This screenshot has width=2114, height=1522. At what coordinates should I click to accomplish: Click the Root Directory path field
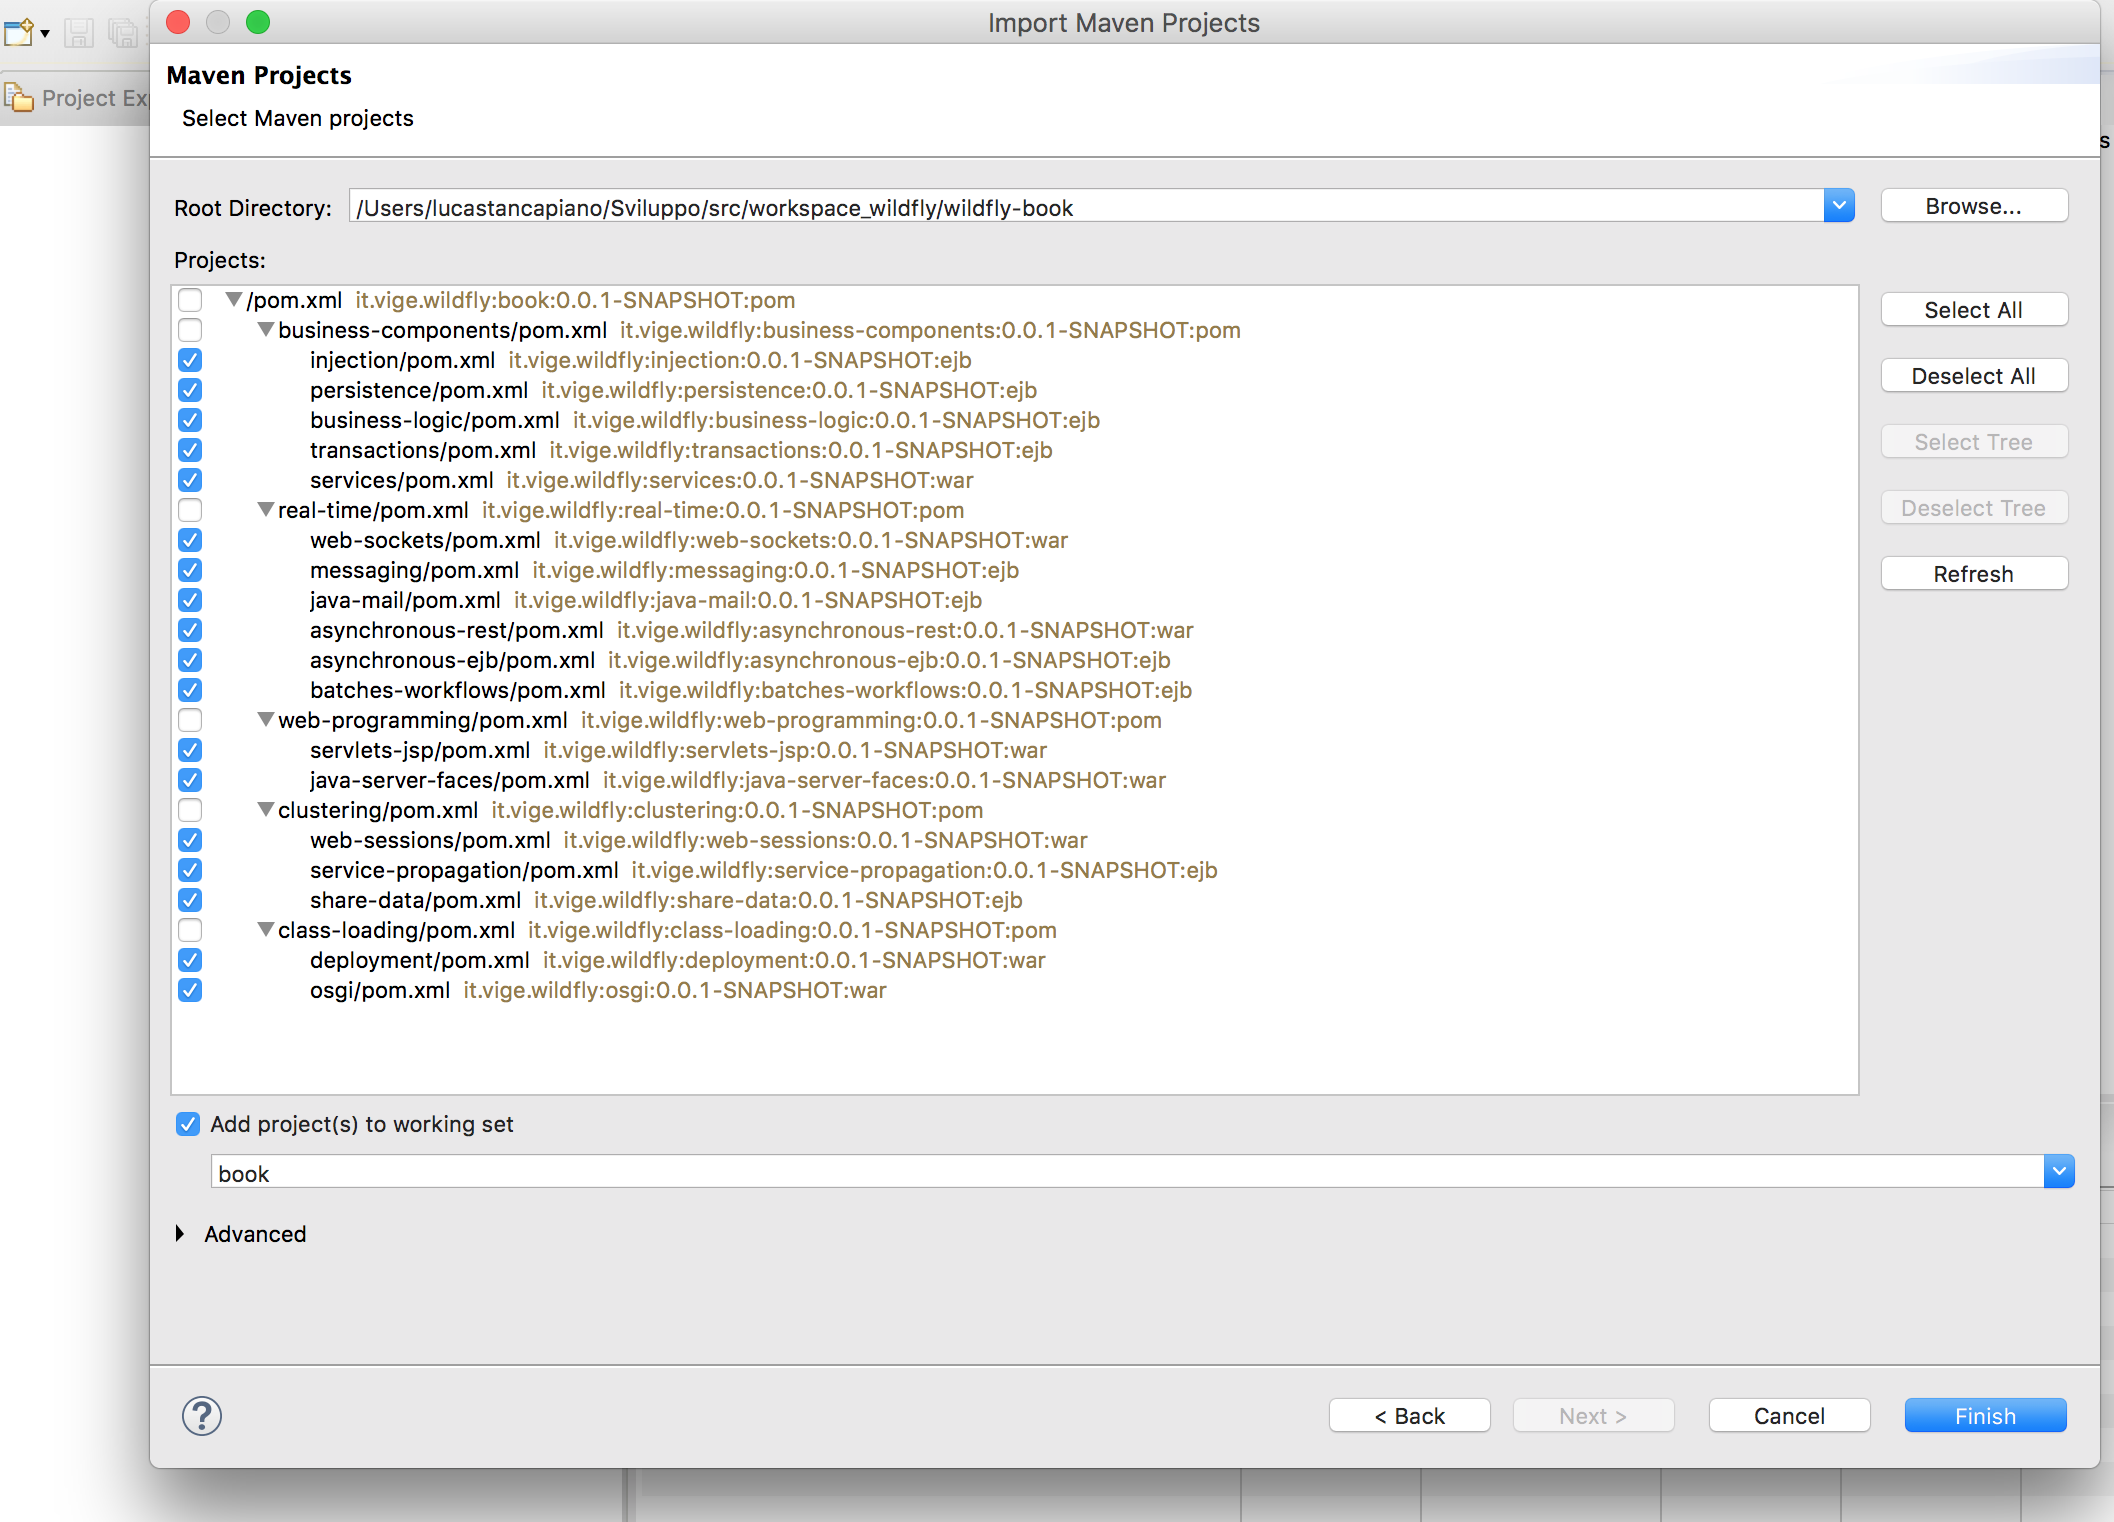pos(1085,207)
